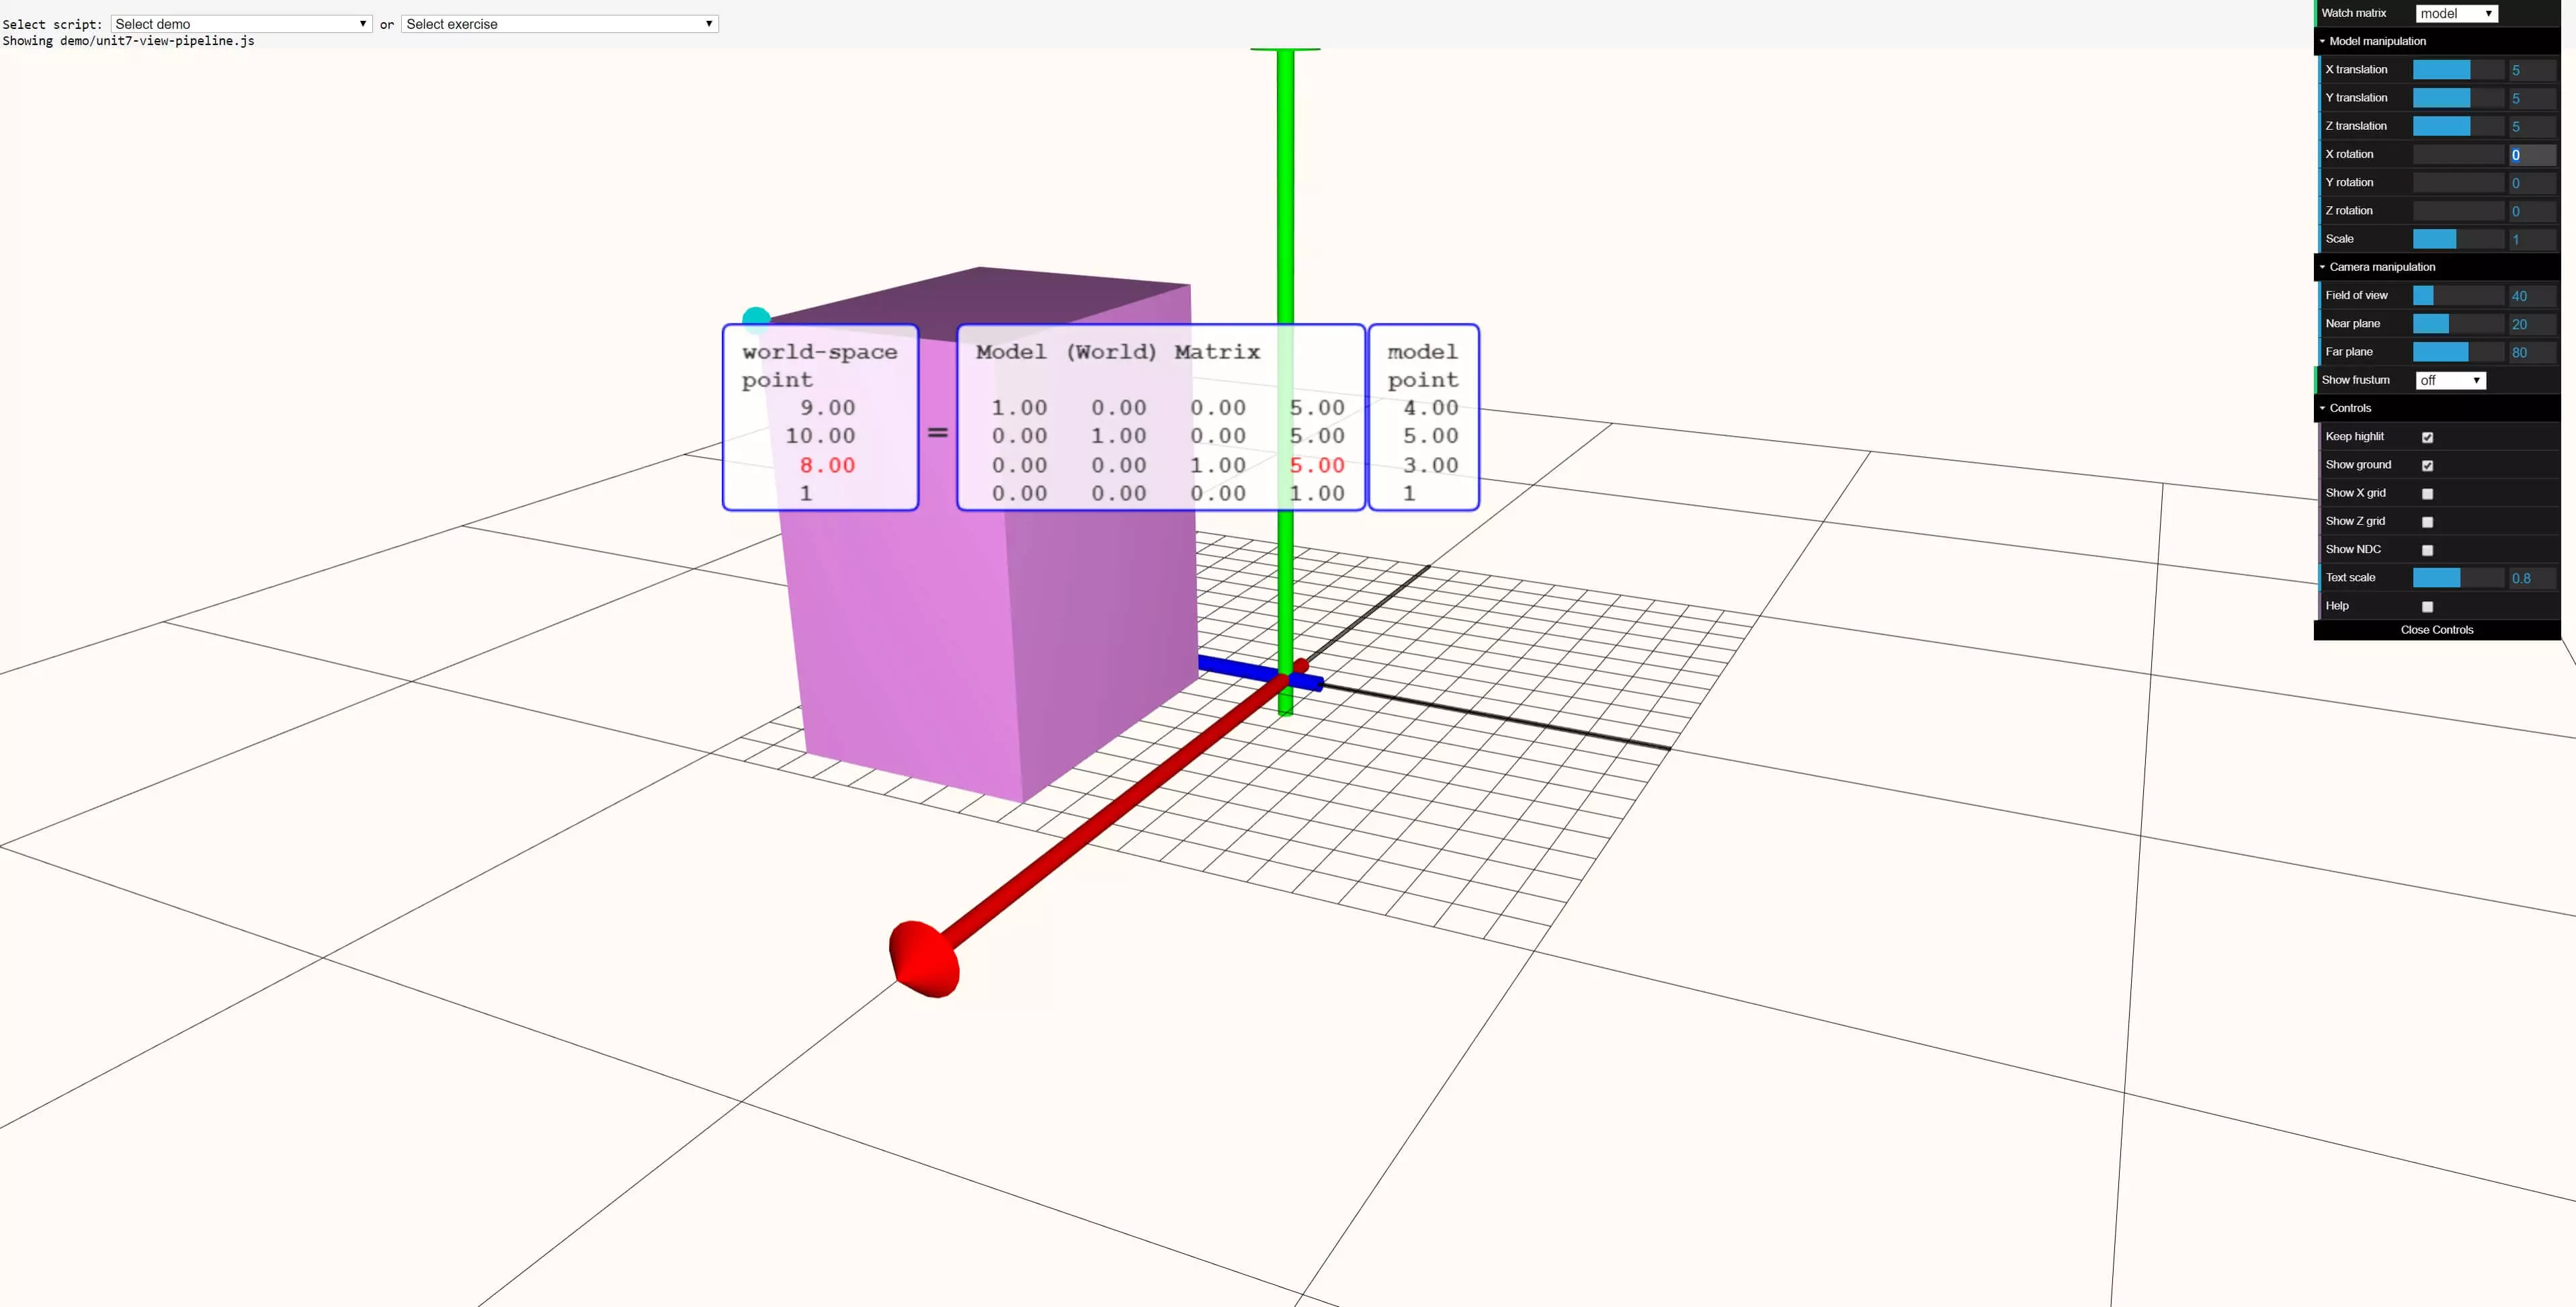The width and height of the screenshot is (2576, 1307).
Task: Toggle 'Show ground' checkbox off
Action: [2427, 465]
